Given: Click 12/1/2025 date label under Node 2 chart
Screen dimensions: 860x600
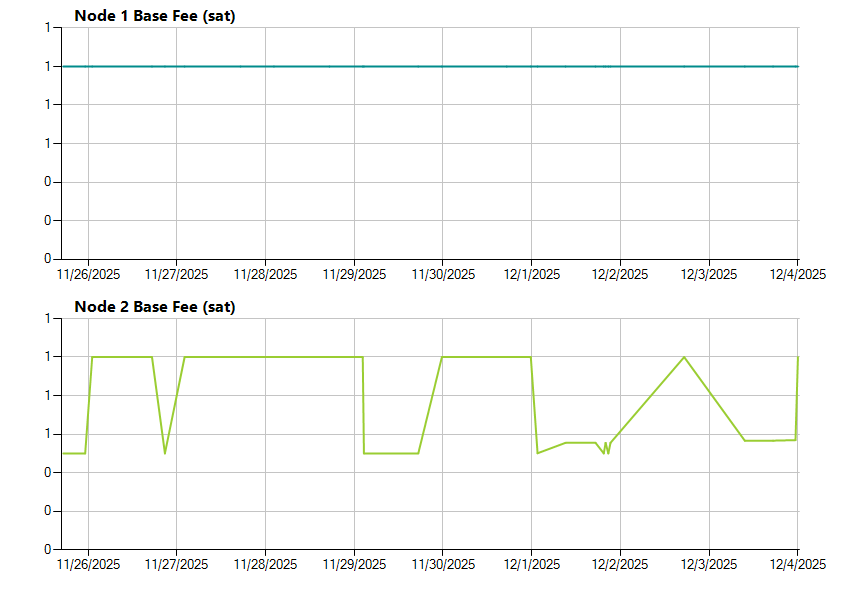Looking at the screenshot, I should [x=531, y=565].
